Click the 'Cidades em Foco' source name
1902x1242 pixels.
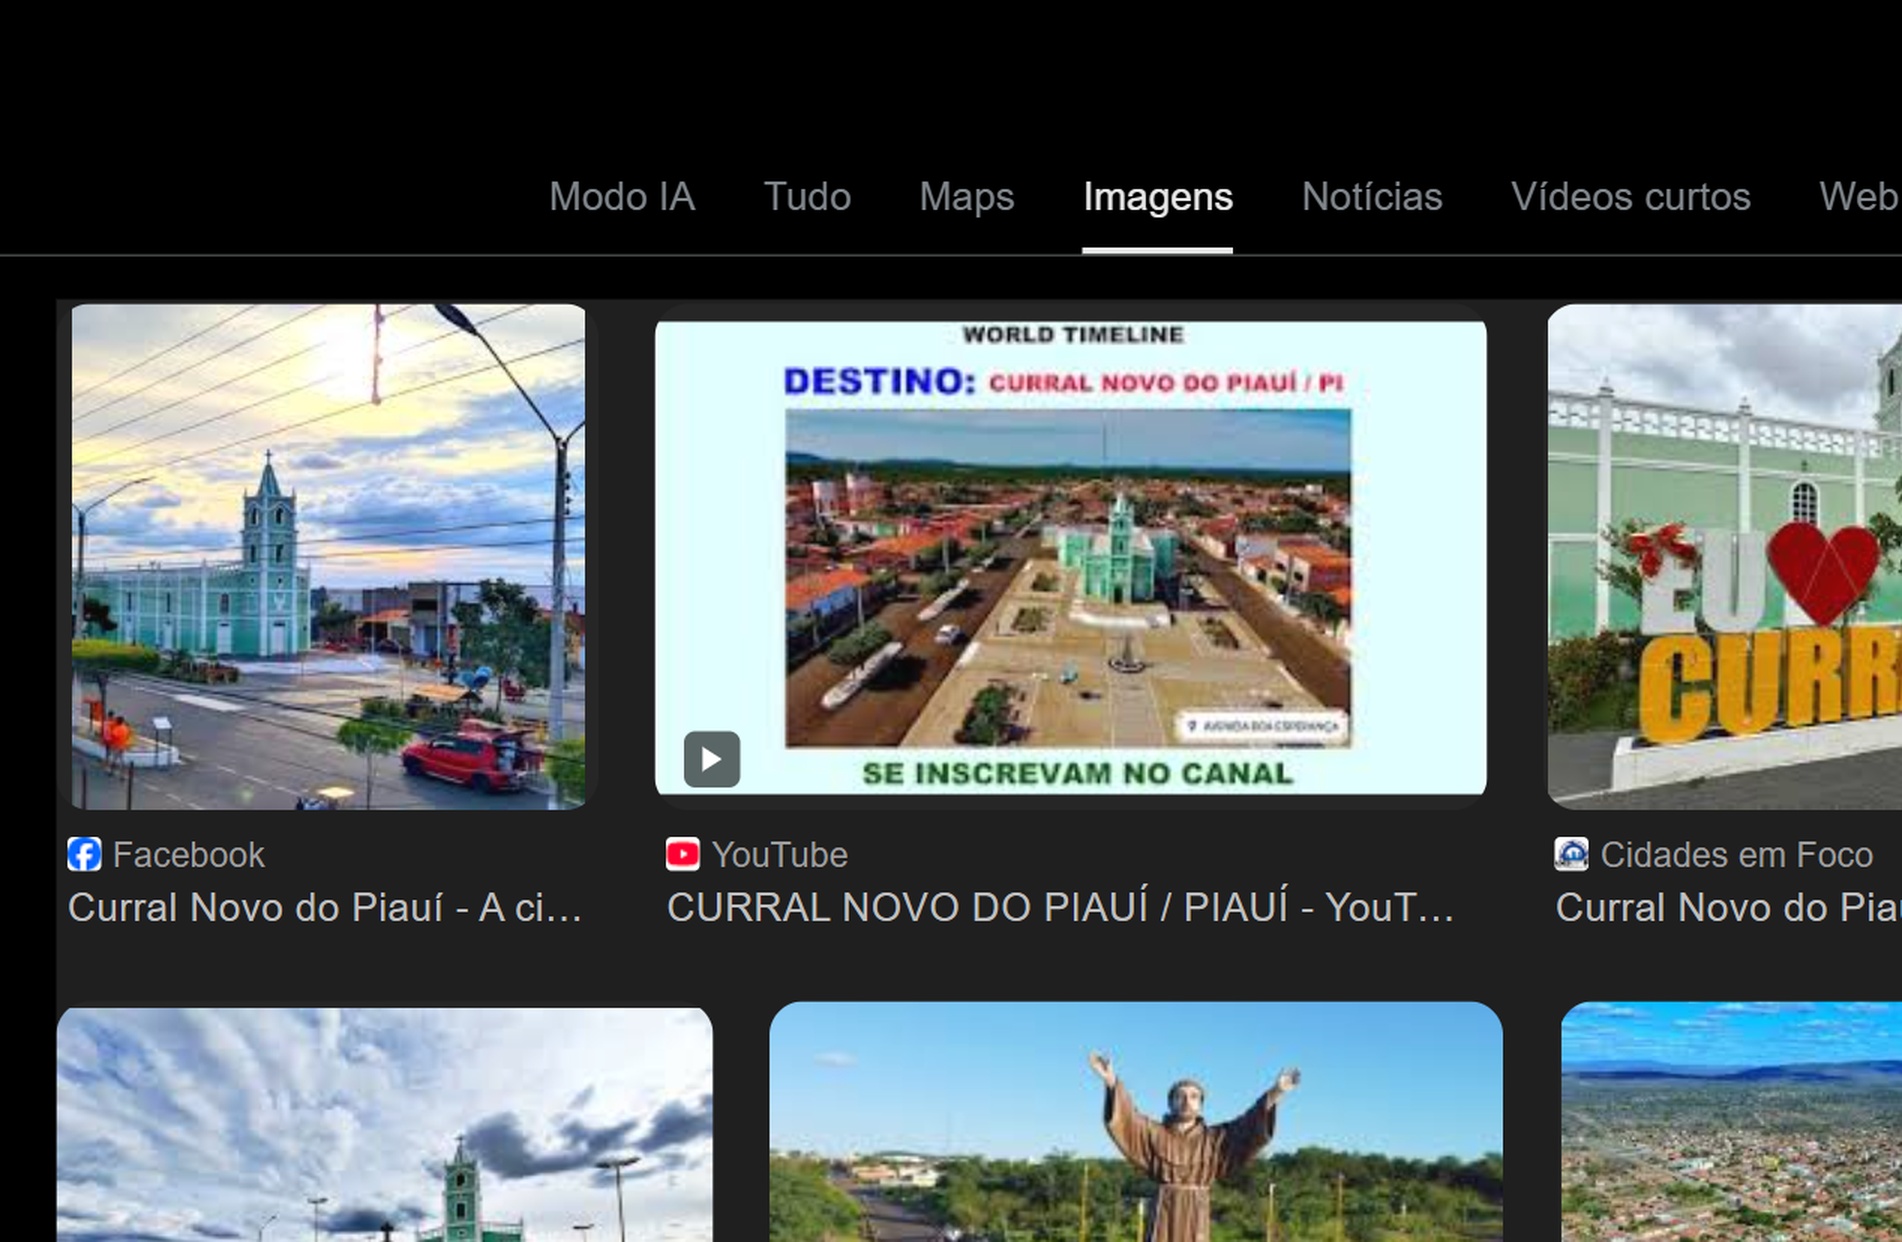tap(1736, 854)
